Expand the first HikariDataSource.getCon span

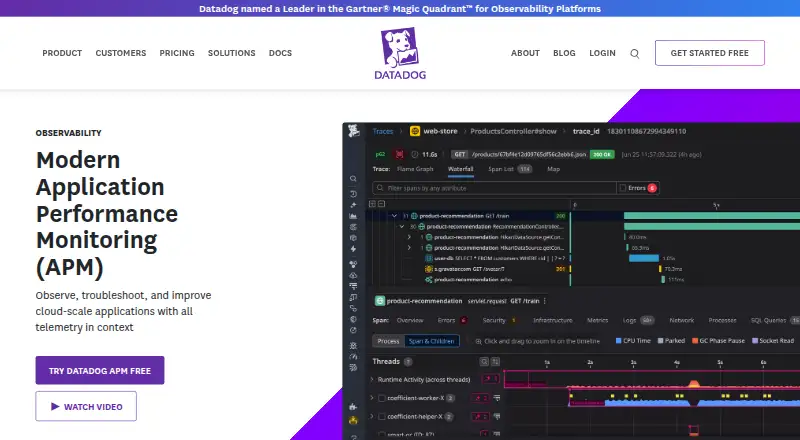click(x=409, y=237)
